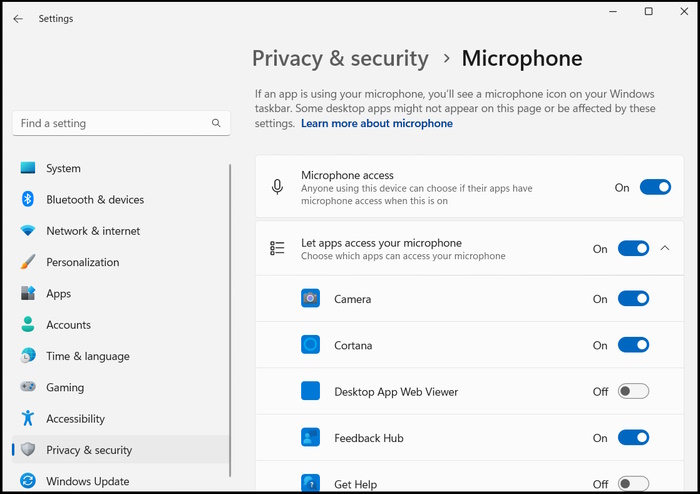
Task: Collapse the Let apps access your microphone section
Action: (x=666, y=249)
